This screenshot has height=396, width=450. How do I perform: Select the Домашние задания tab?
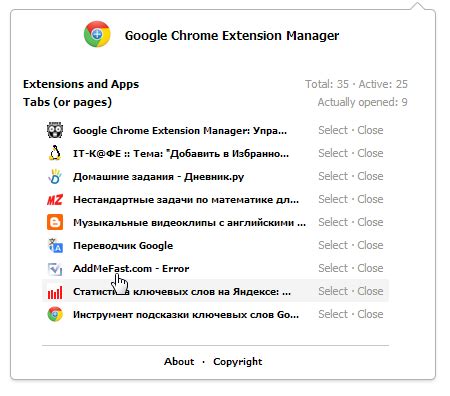pos(333,176)
